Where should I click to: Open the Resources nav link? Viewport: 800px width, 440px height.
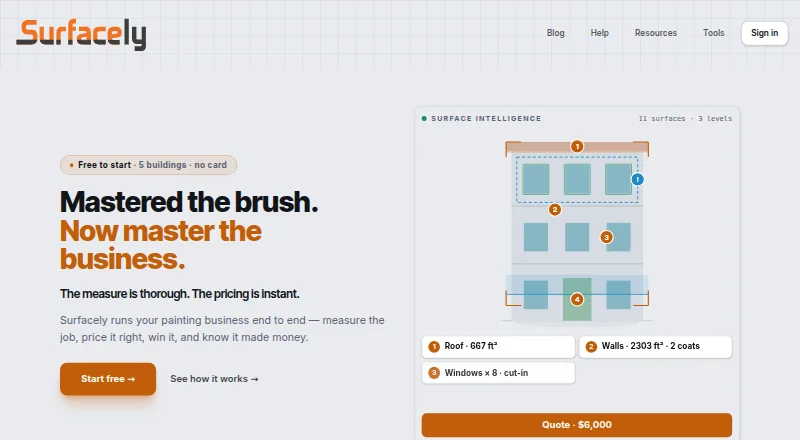pyautogui.click(x=656, y=33)
